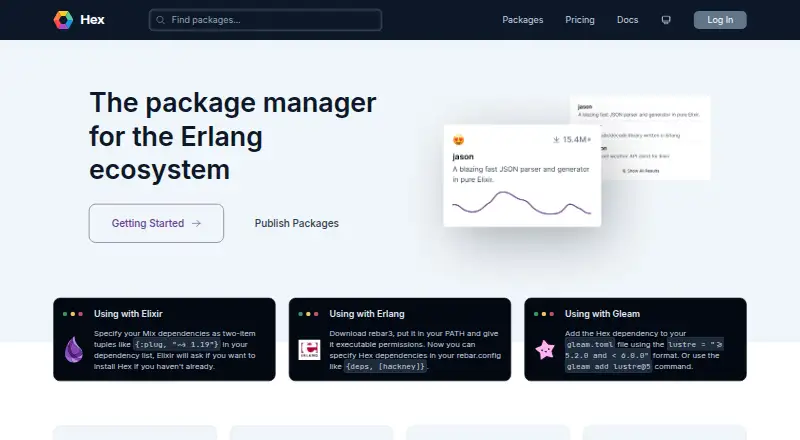Click the {:plug, "~> 1.19"} code snippet

pos(177,345)
